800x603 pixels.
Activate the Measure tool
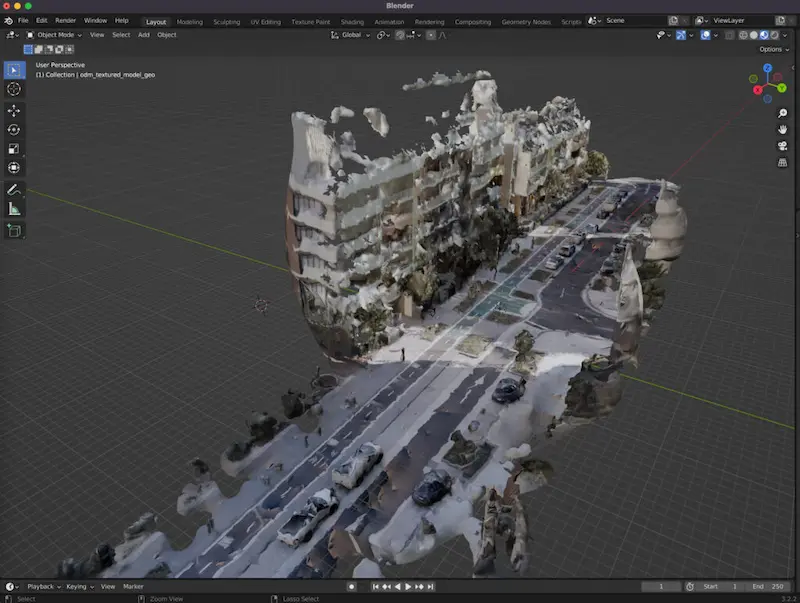(14, 209)
